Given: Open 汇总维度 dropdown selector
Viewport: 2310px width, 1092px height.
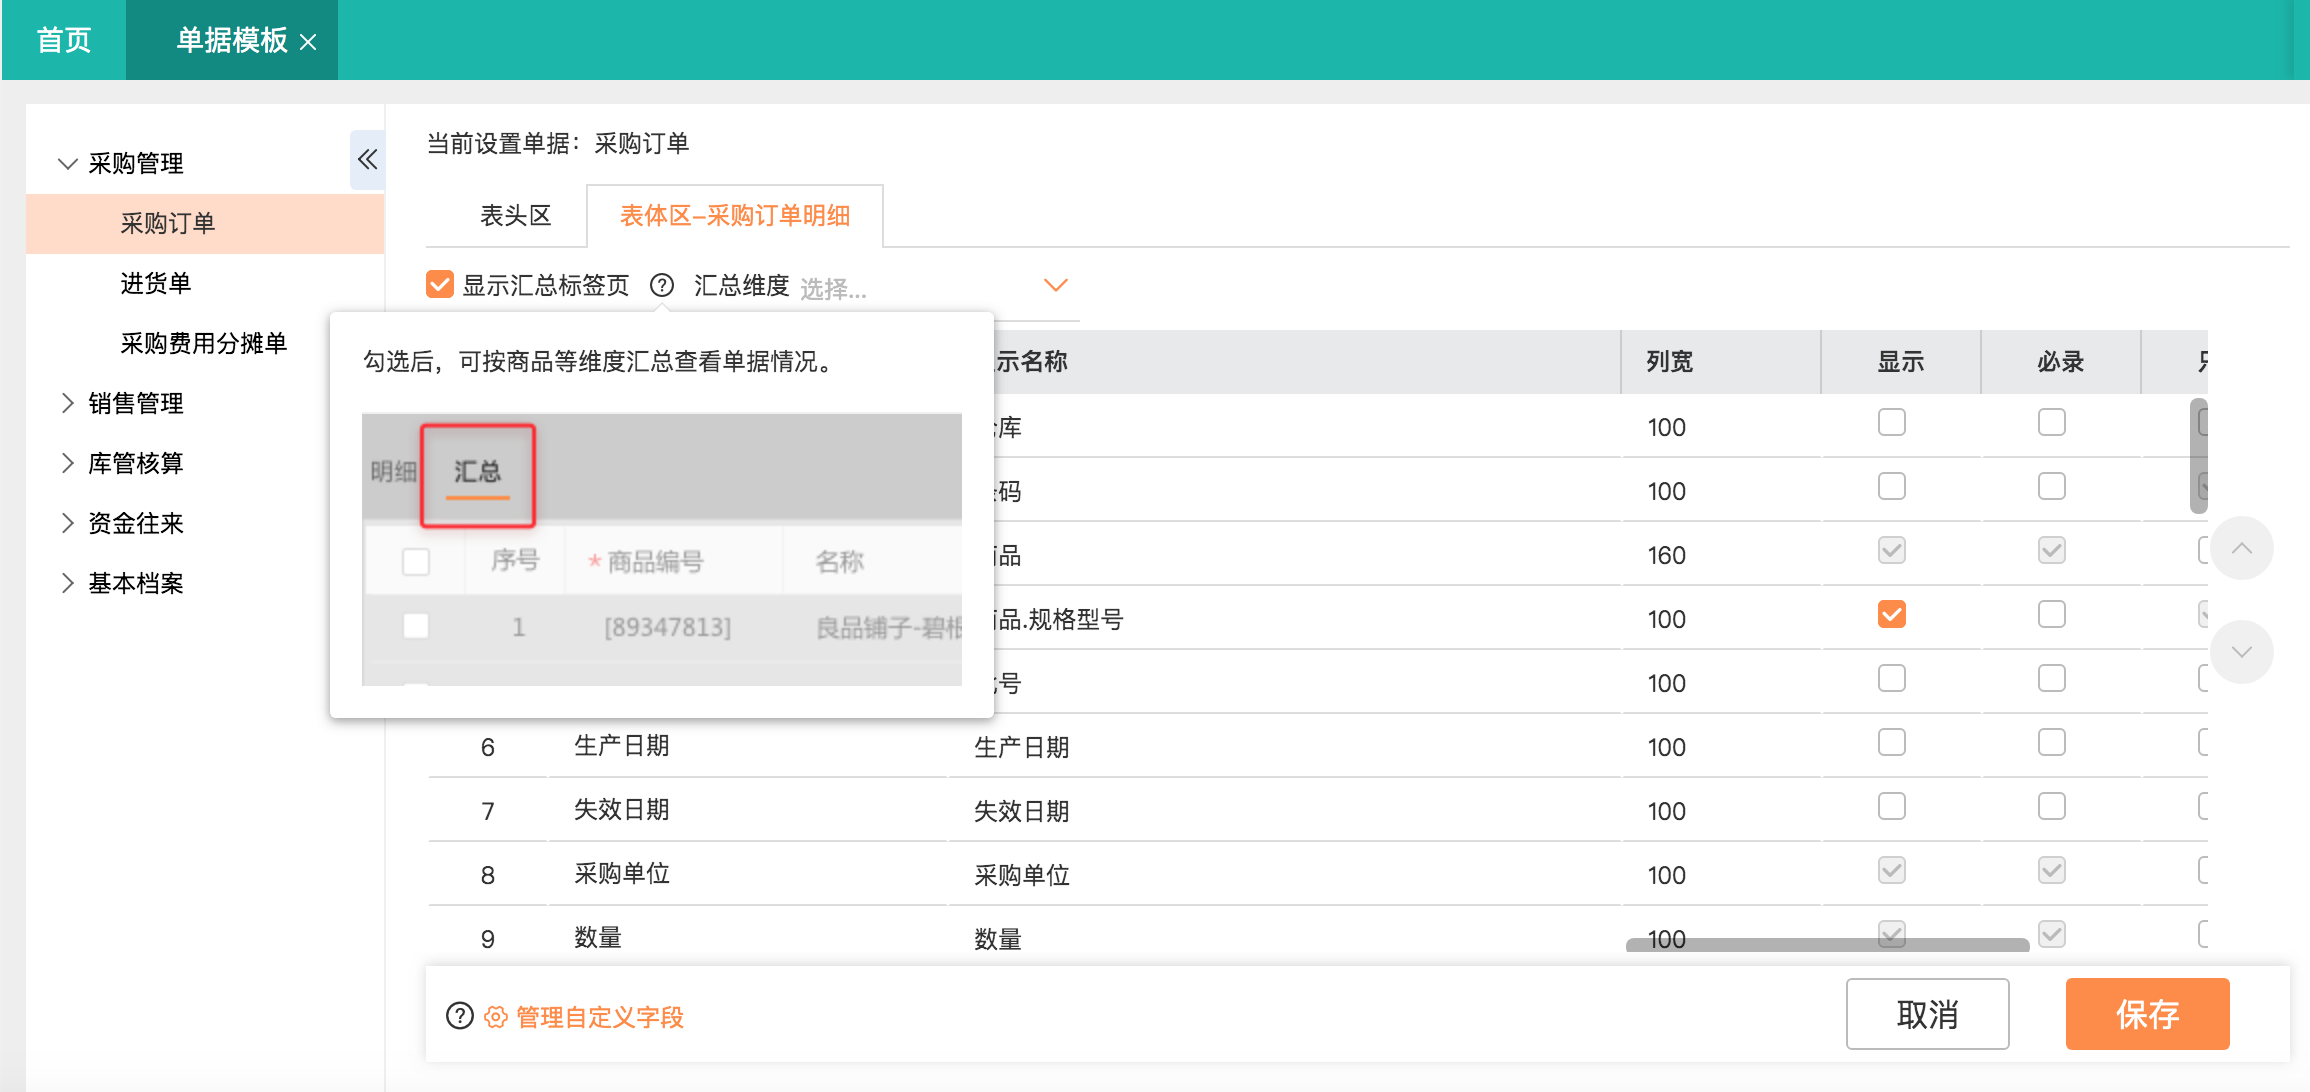Looking at the screenshot, I should tap(933, 286).
